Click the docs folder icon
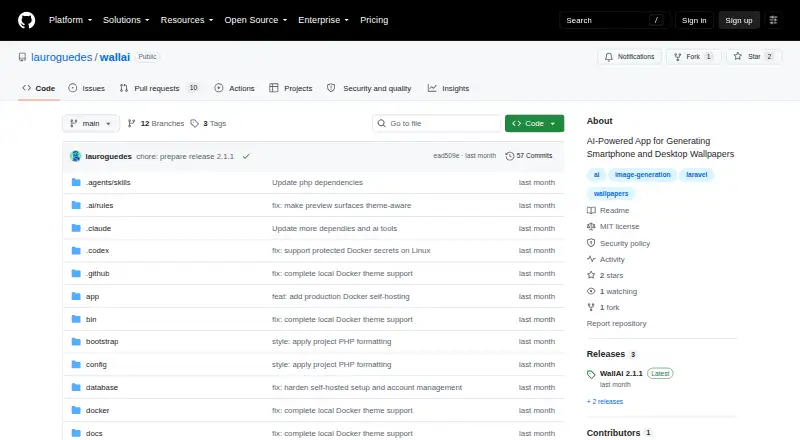800x440 pixels. [76, 433]
